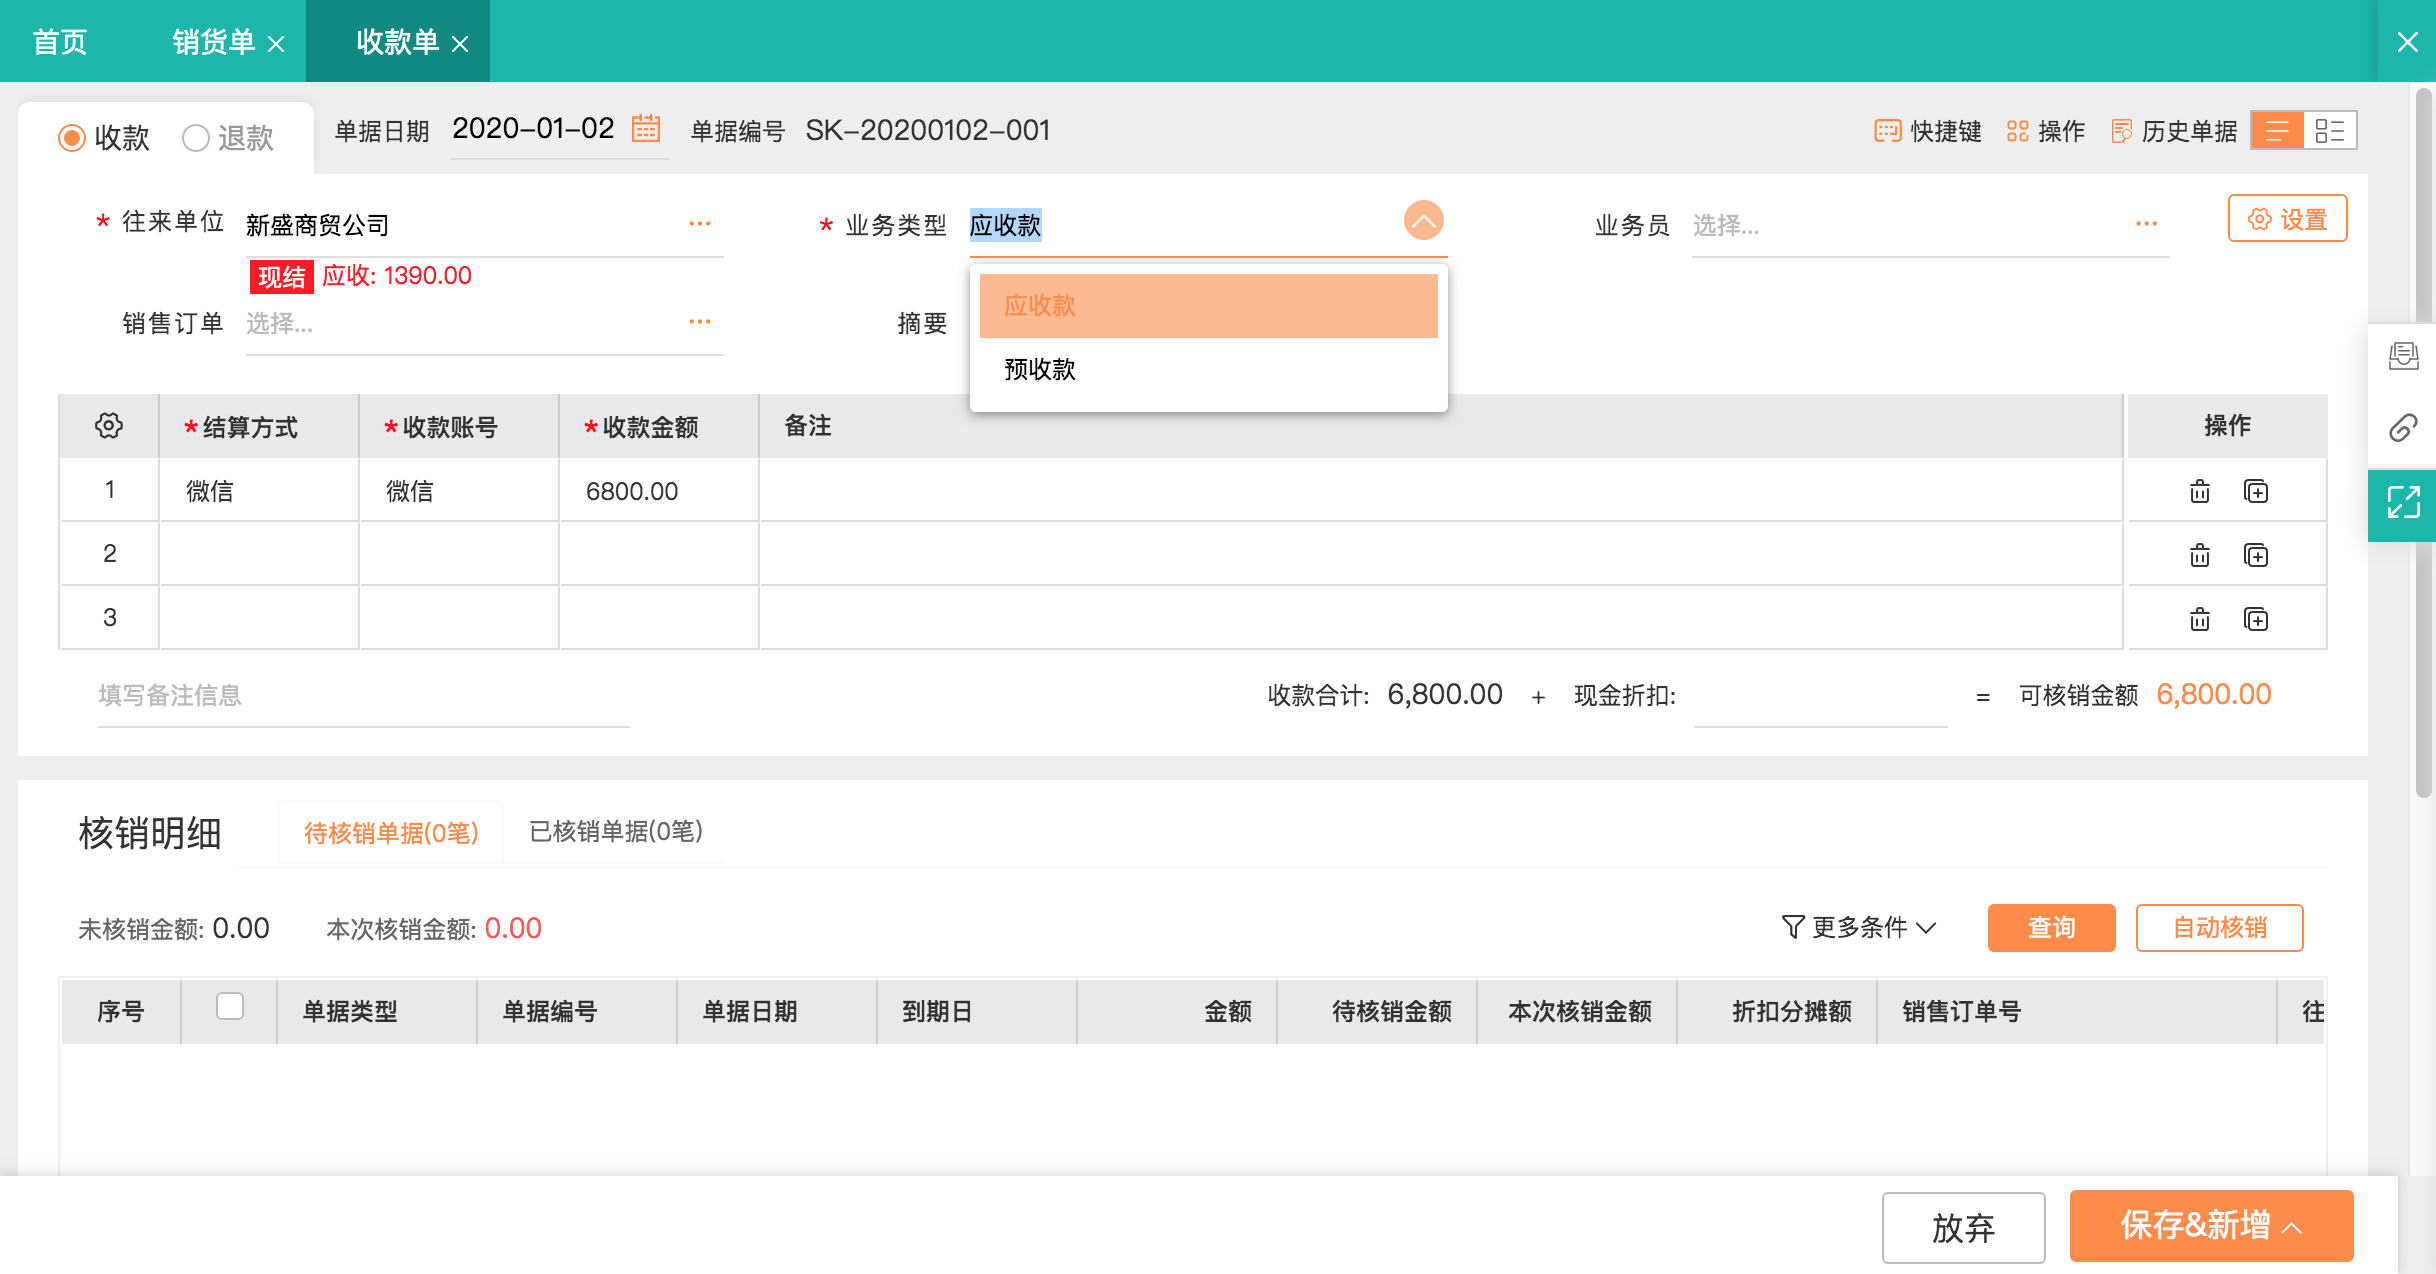Click 应收款 highlighted dropdown option
The width and height of the screenshot is (2436, 1274).
[1208, 308]
